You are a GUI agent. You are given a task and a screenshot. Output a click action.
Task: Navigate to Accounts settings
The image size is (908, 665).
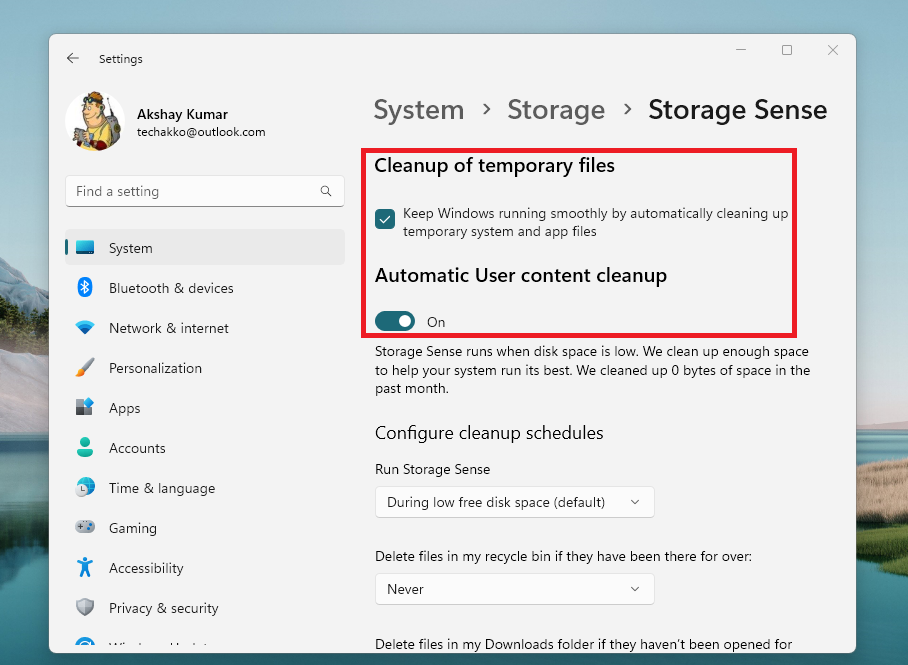tap(137, 448)
